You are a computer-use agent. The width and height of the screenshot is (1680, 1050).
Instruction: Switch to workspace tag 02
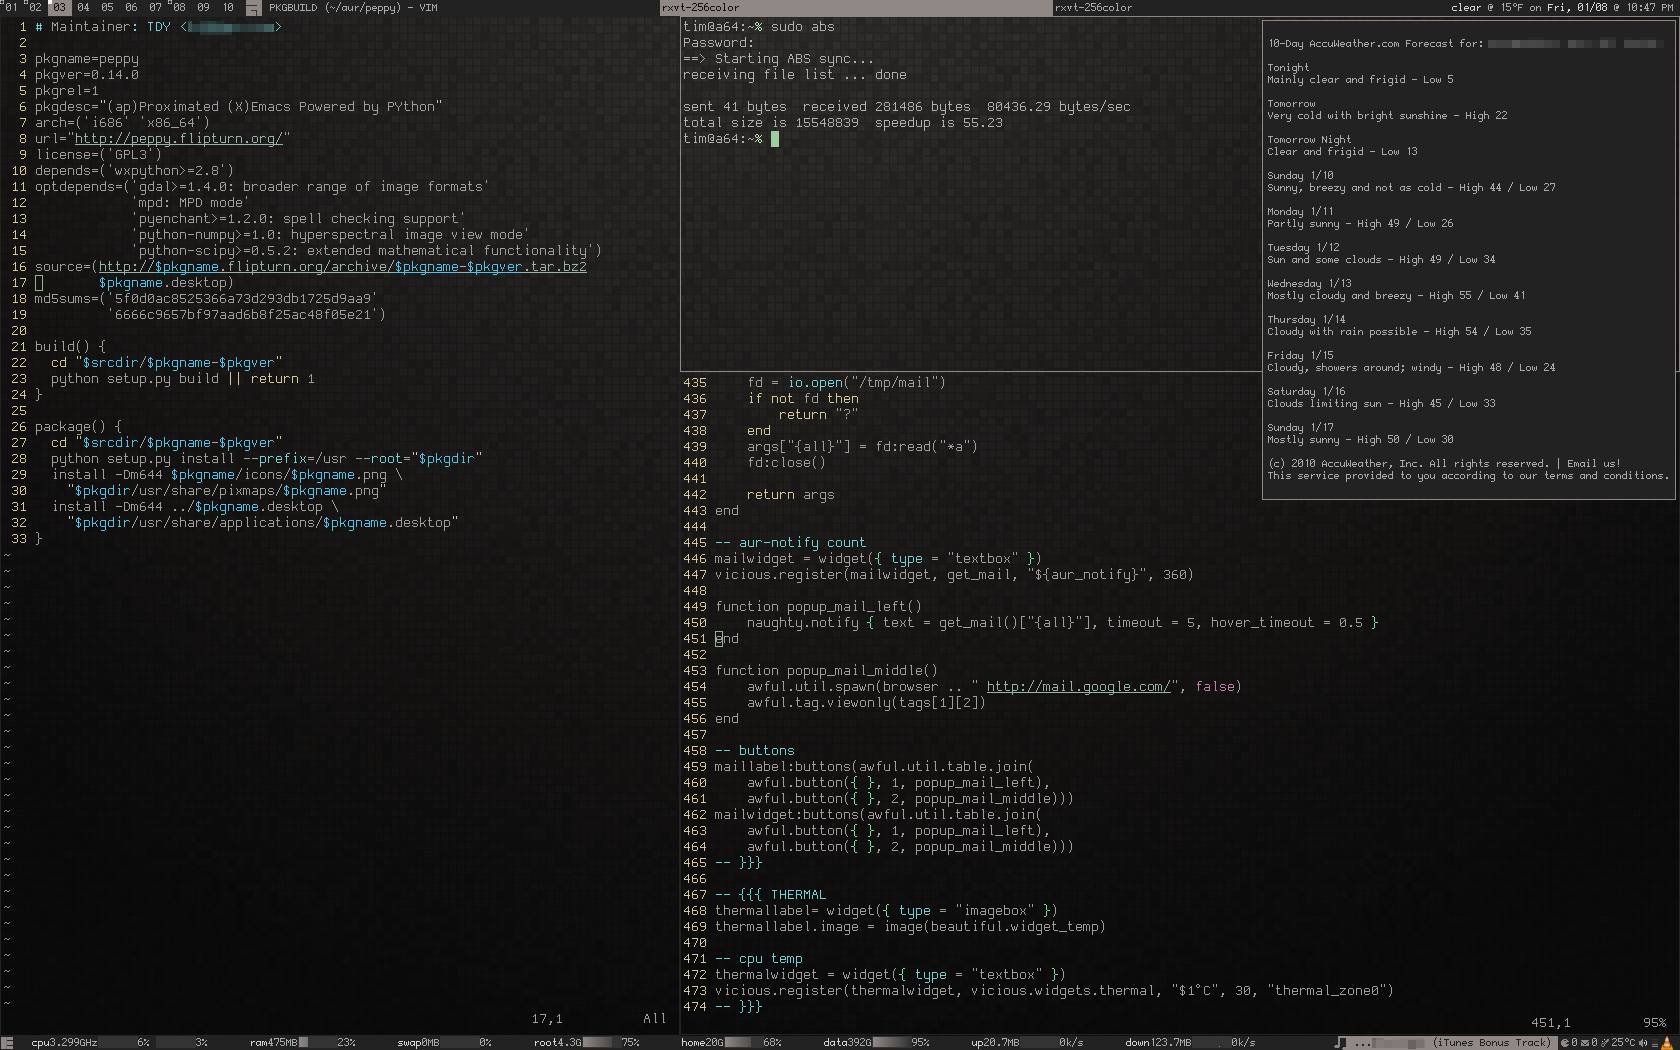35,7
